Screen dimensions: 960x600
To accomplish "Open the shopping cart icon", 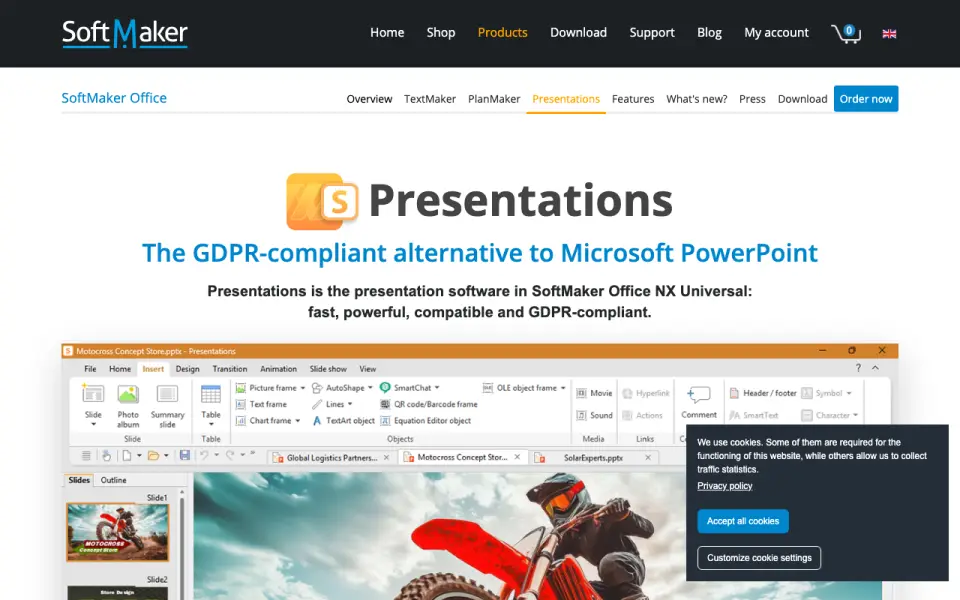I will coord(846,33).
